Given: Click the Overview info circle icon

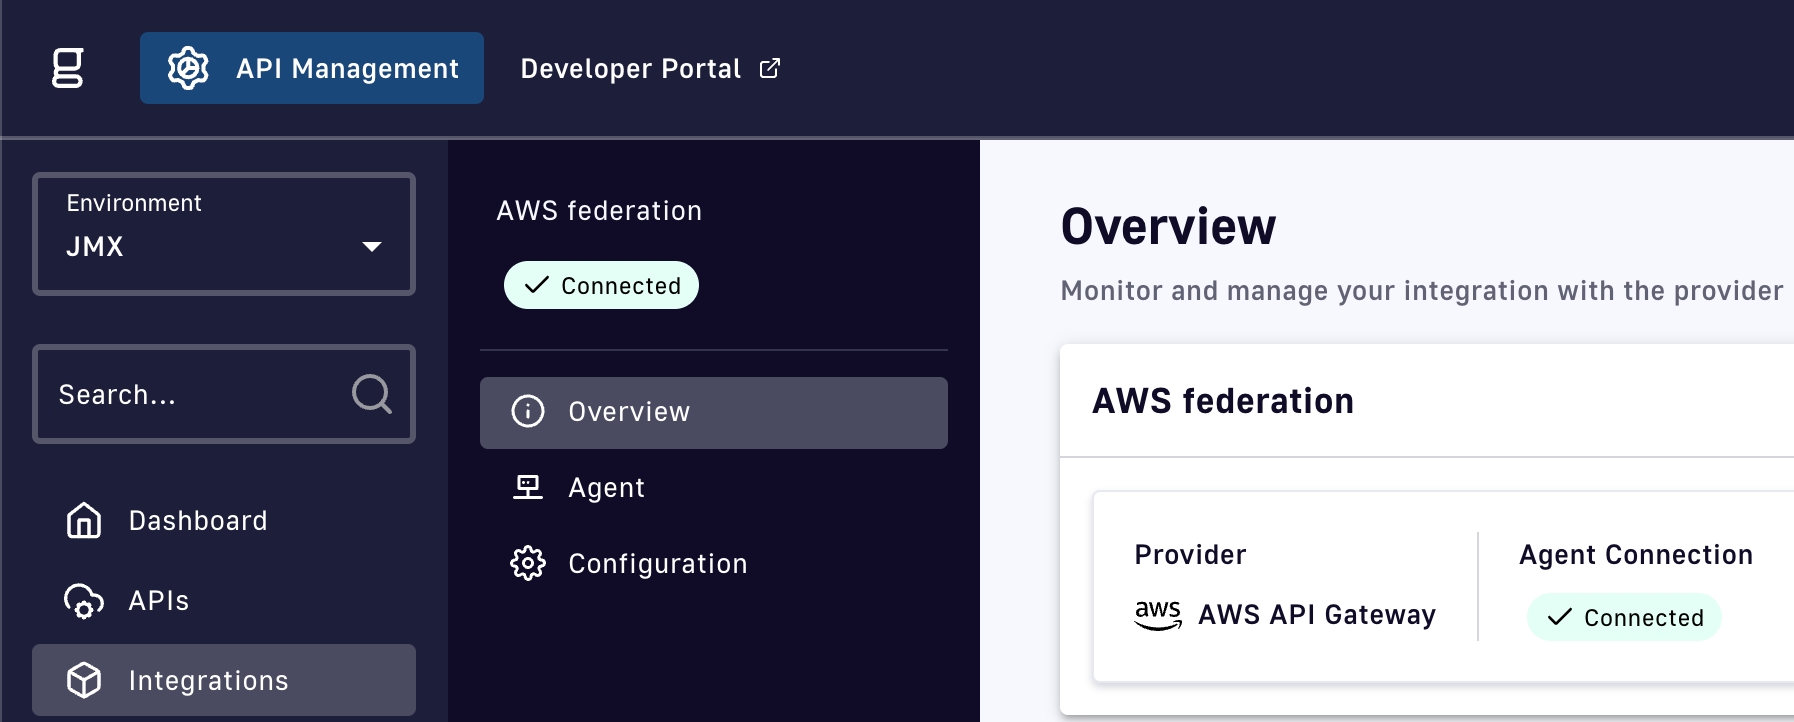Looking at the screenshot, I should click(x=528, y=412).
